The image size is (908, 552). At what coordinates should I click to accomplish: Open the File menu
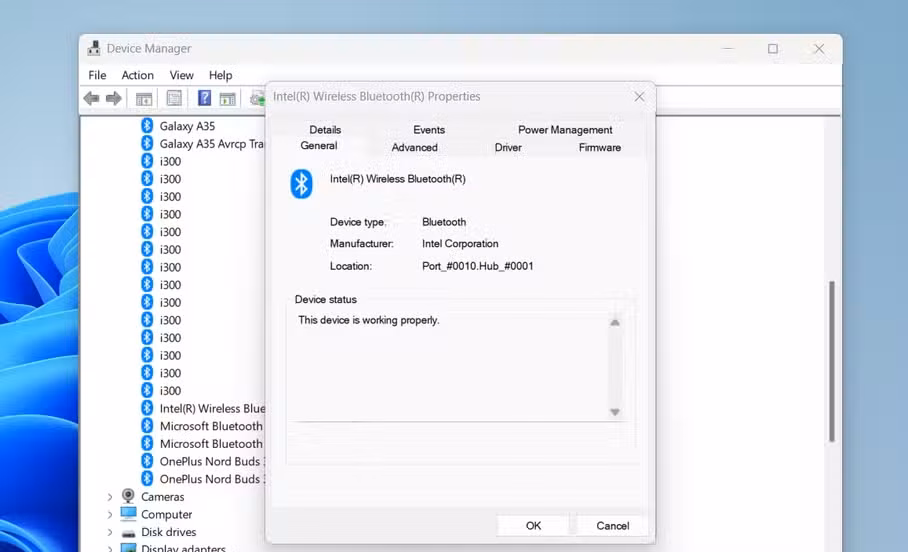tap(97, 75)
